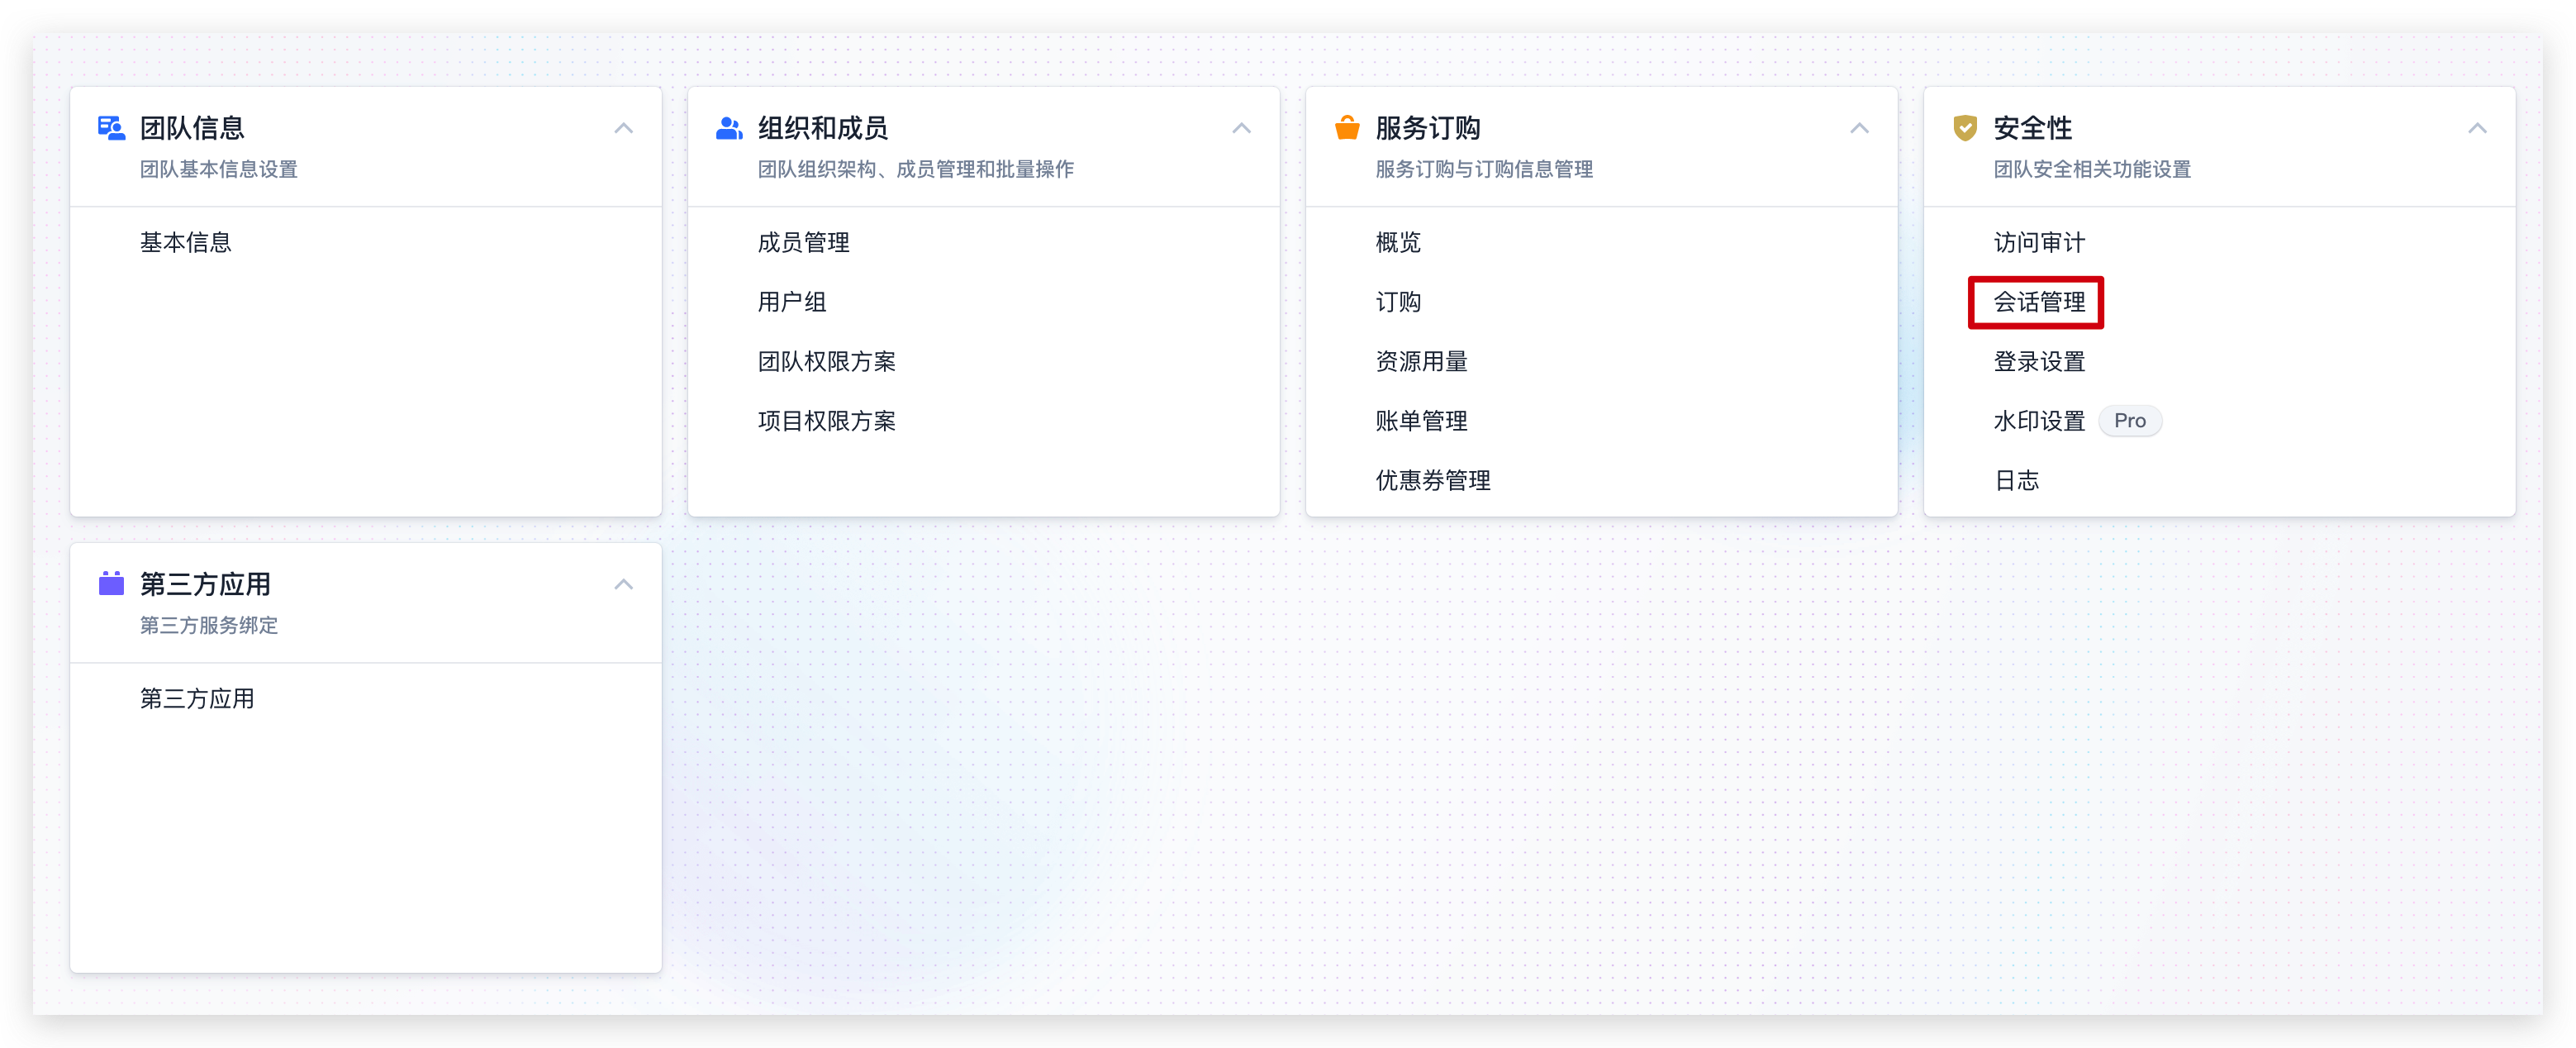
Task: Select Session Management (会话管理)
Action: [2038, 302]
